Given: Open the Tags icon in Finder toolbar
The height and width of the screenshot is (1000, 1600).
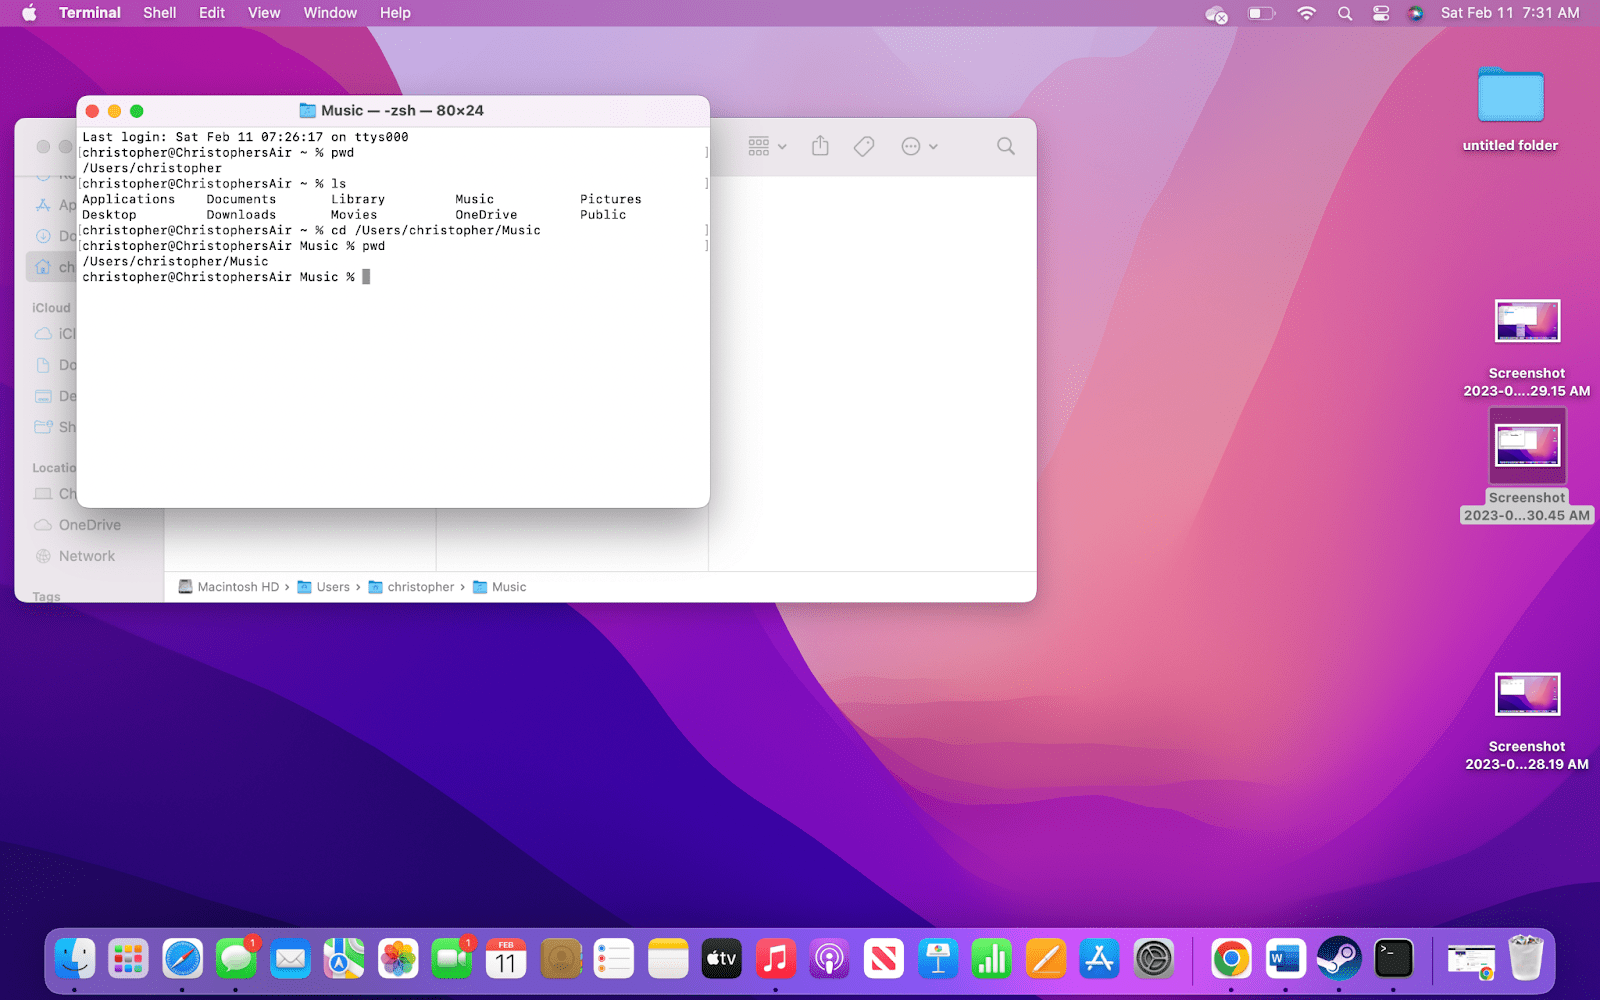Looking at the screenshot, I should click(862, 146).
